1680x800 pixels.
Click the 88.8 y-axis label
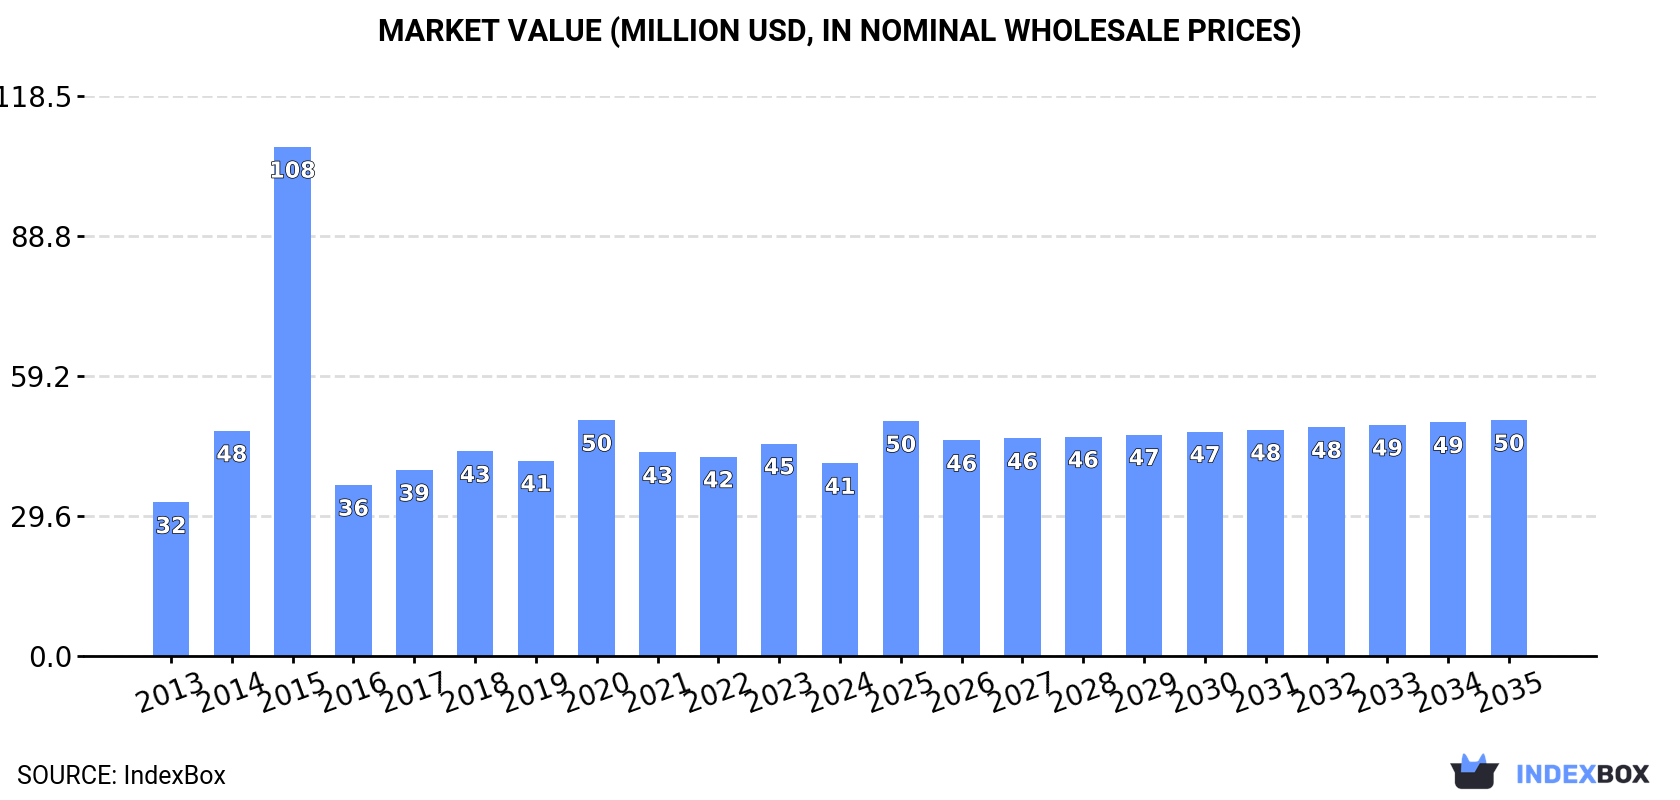41,237
